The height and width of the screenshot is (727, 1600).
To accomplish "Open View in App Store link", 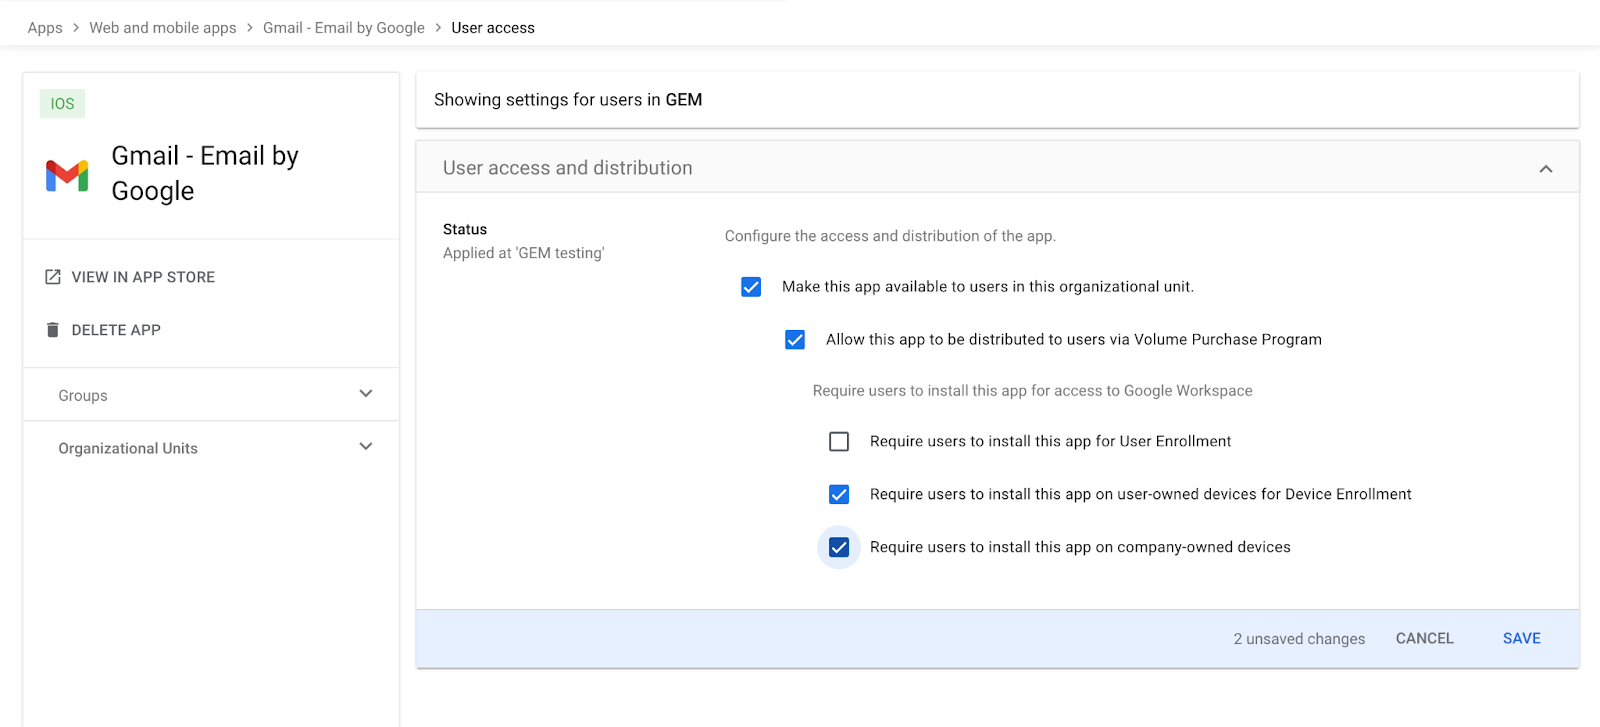I will click(x=143, y=277).
